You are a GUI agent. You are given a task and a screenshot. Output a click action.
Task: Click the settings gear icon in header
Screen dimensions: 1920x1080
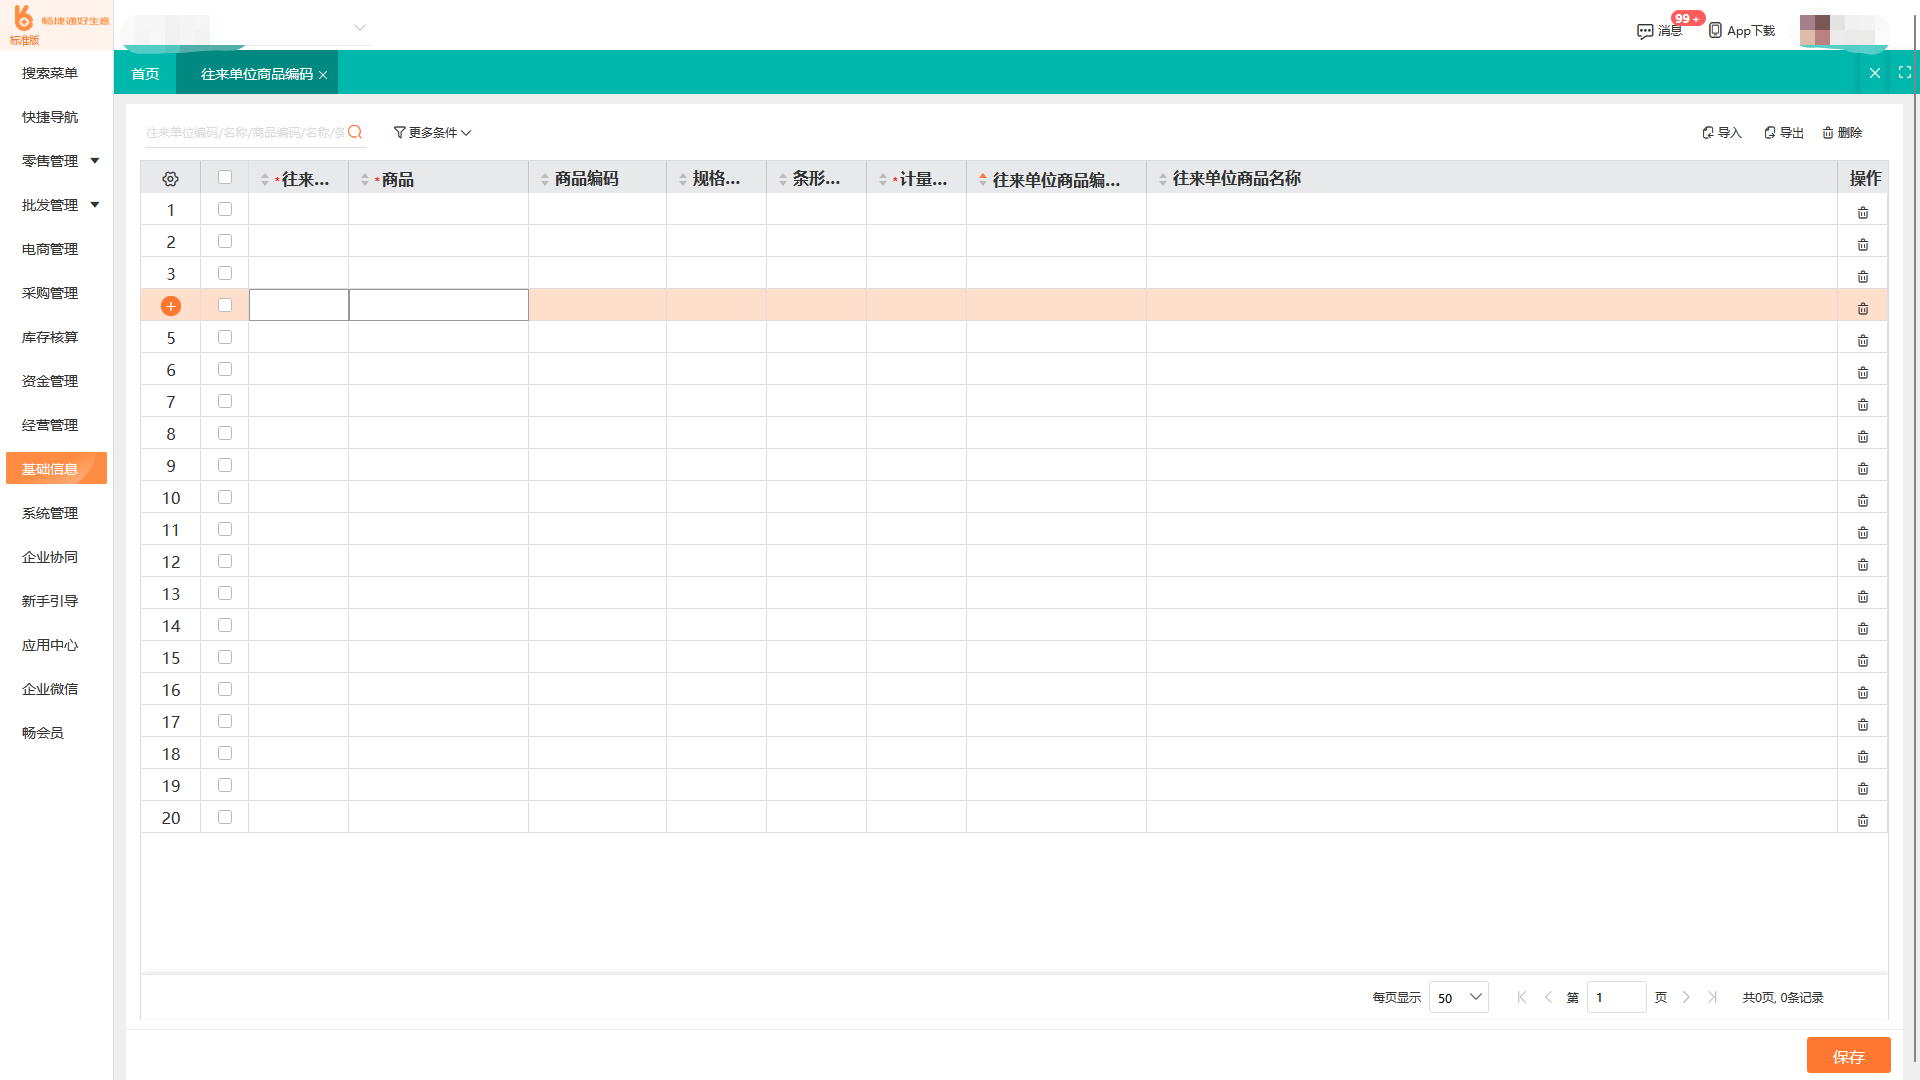[x=170, y=178]
